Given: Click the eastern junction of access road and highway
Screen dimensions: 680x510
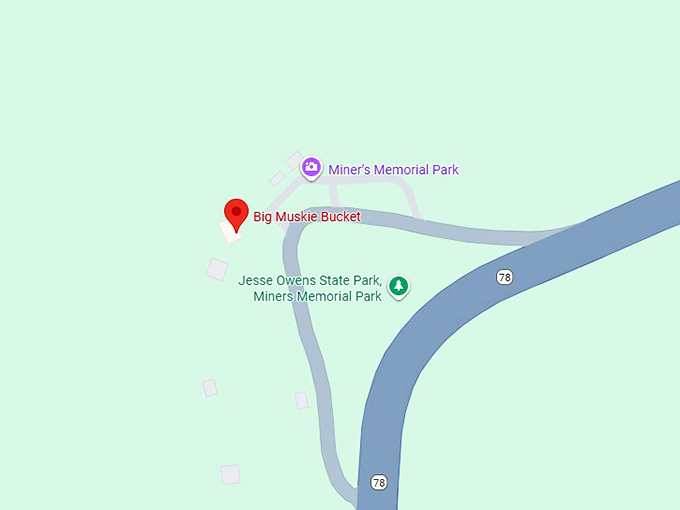Looking at the screenshot, I should tap(546, 236).
